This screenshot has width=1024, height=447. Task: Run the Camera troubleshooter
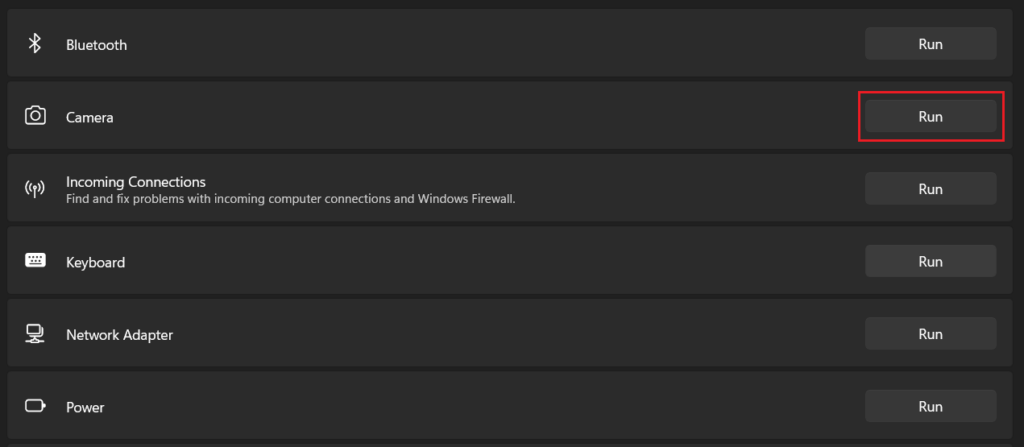pyautogui.click(x=931, y=116)
